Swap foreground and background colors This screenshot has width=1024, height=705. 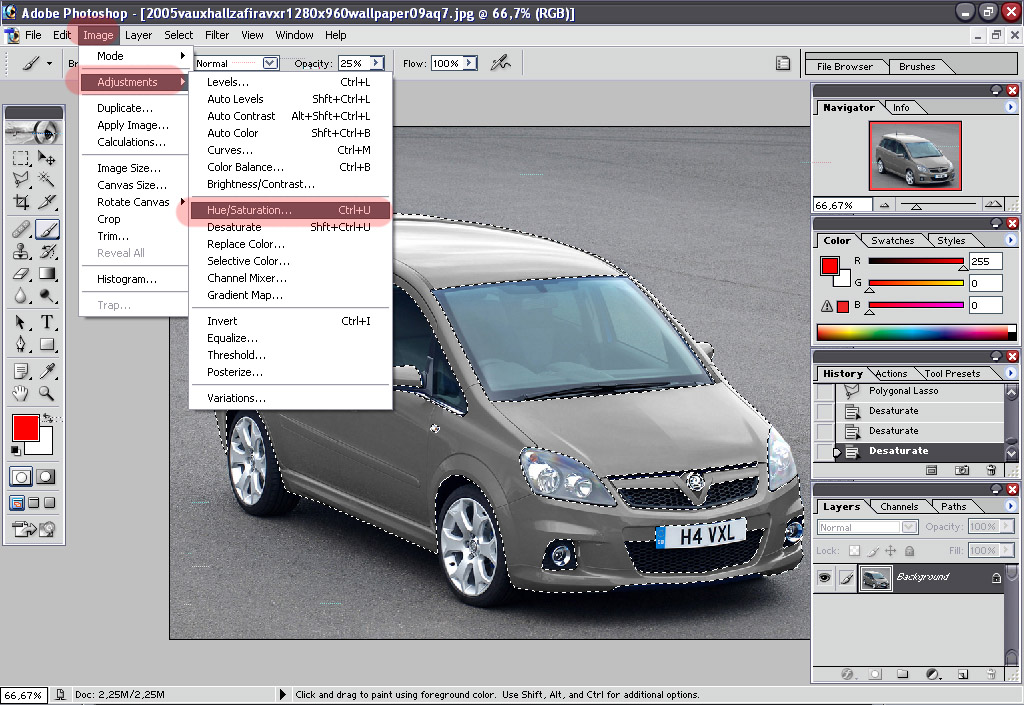48,418
